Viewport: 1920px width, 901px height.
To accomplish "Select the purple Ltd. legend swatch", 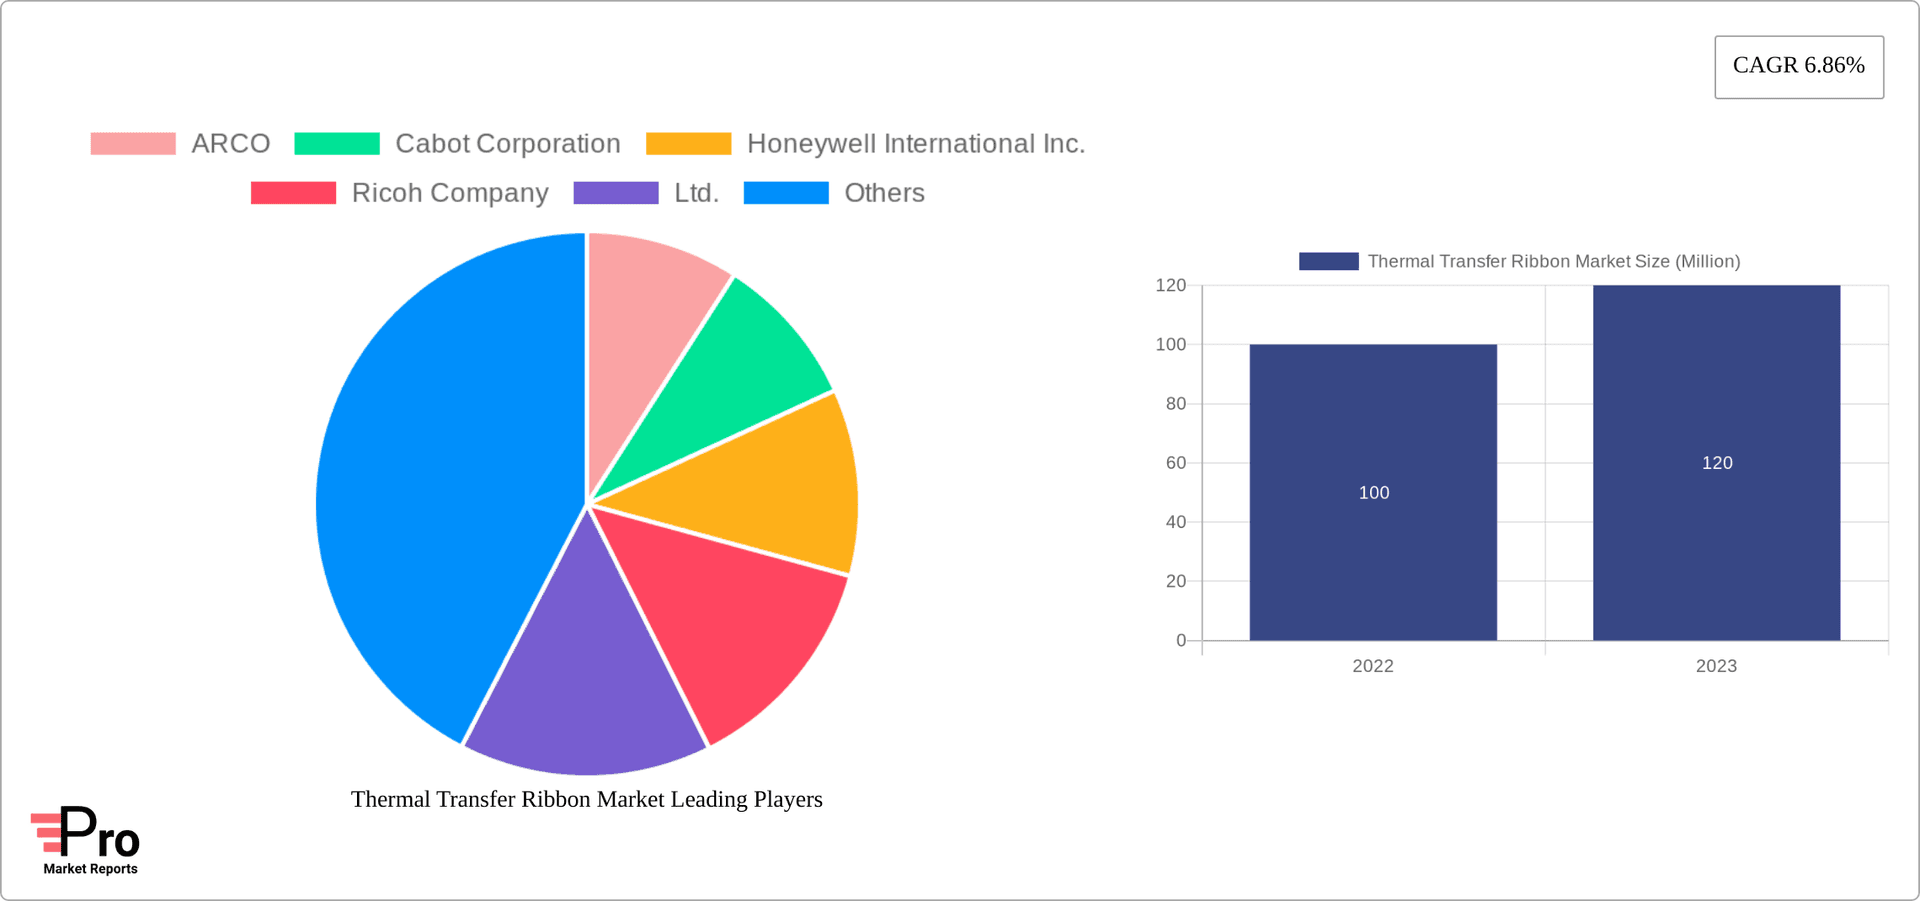I will [615, 192].
